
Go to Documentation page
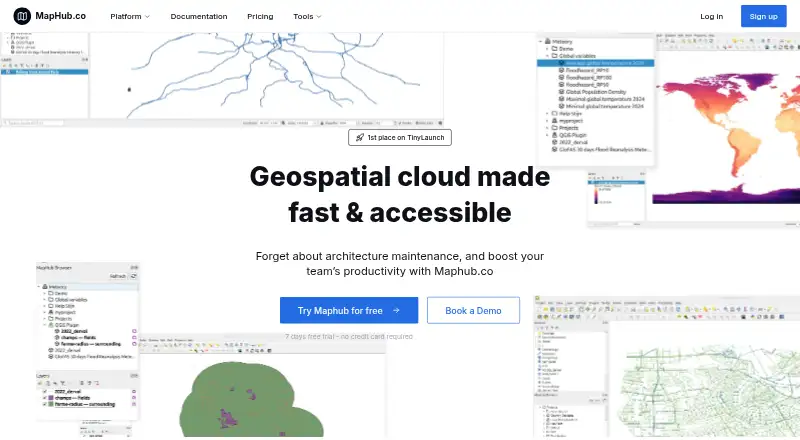199,16
